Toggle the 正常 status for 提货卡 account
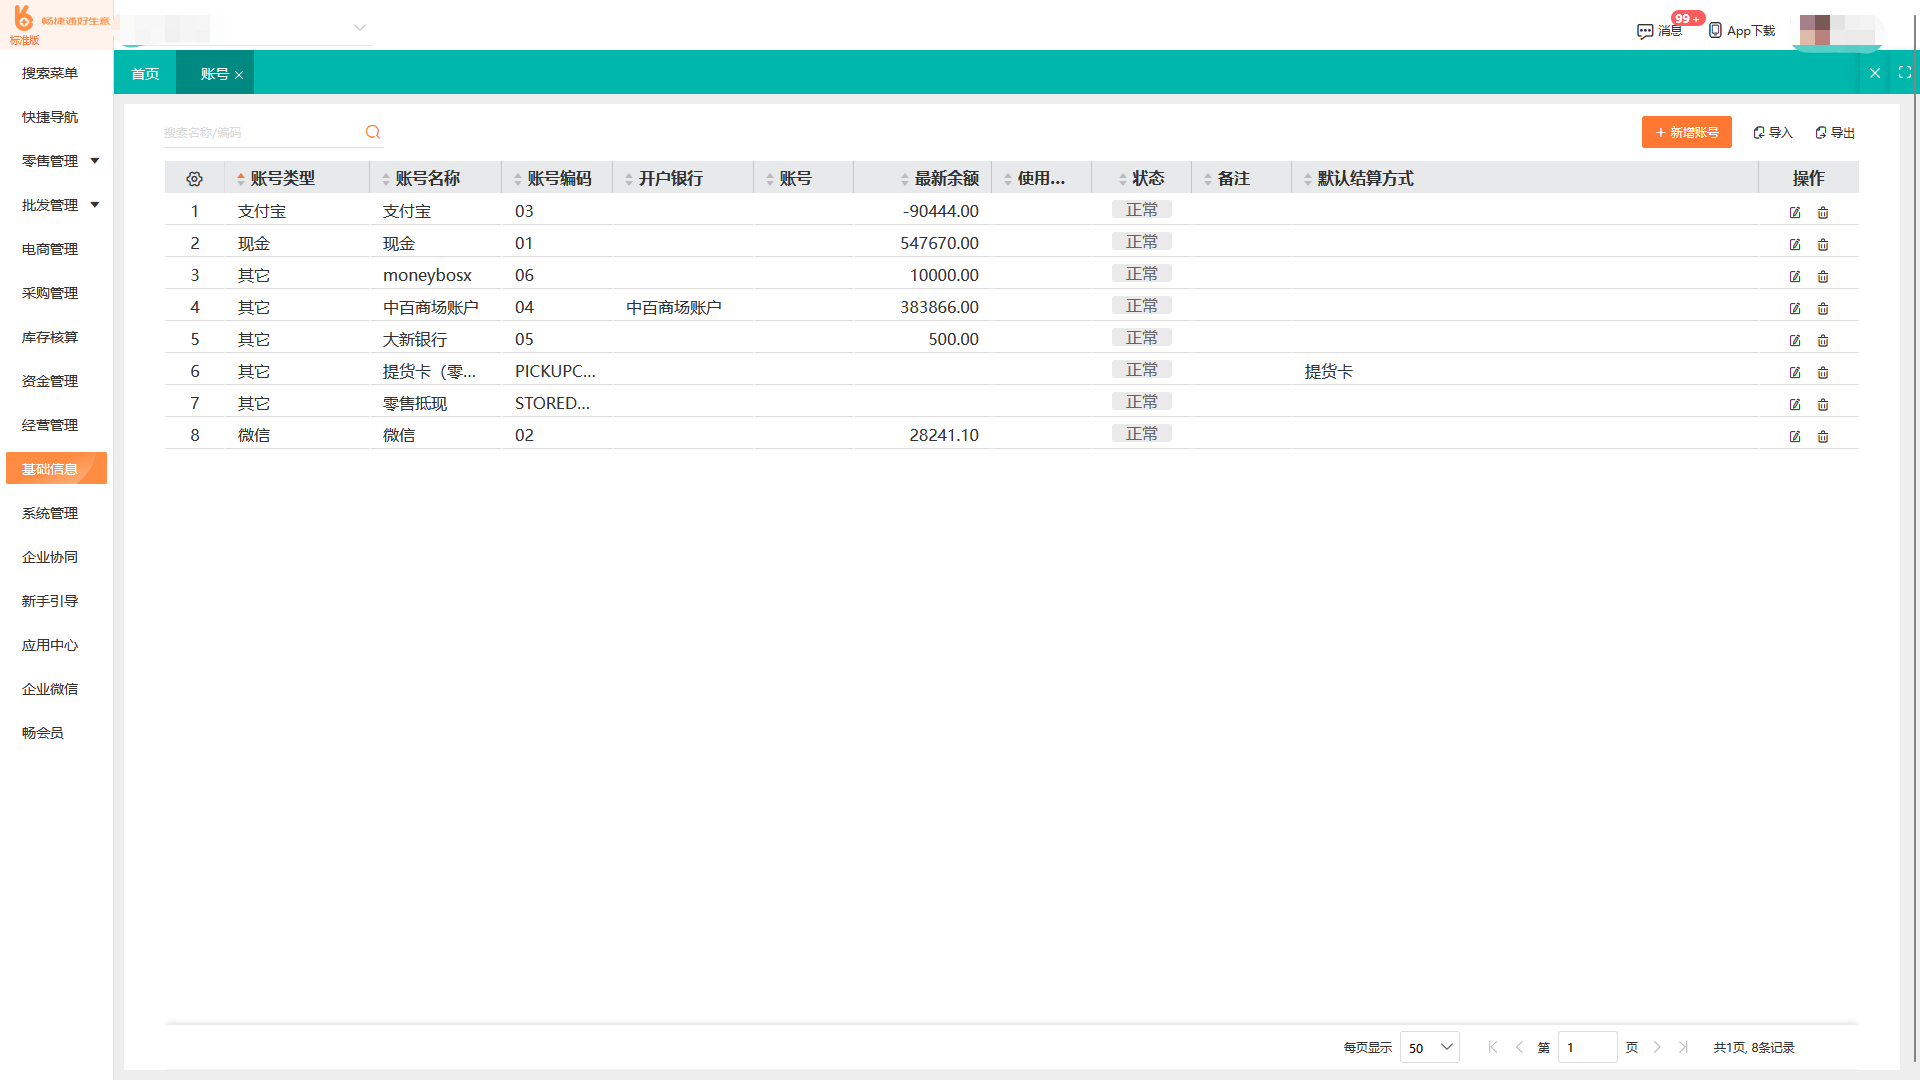The image size is (1920, 1080). (1142, 369)
